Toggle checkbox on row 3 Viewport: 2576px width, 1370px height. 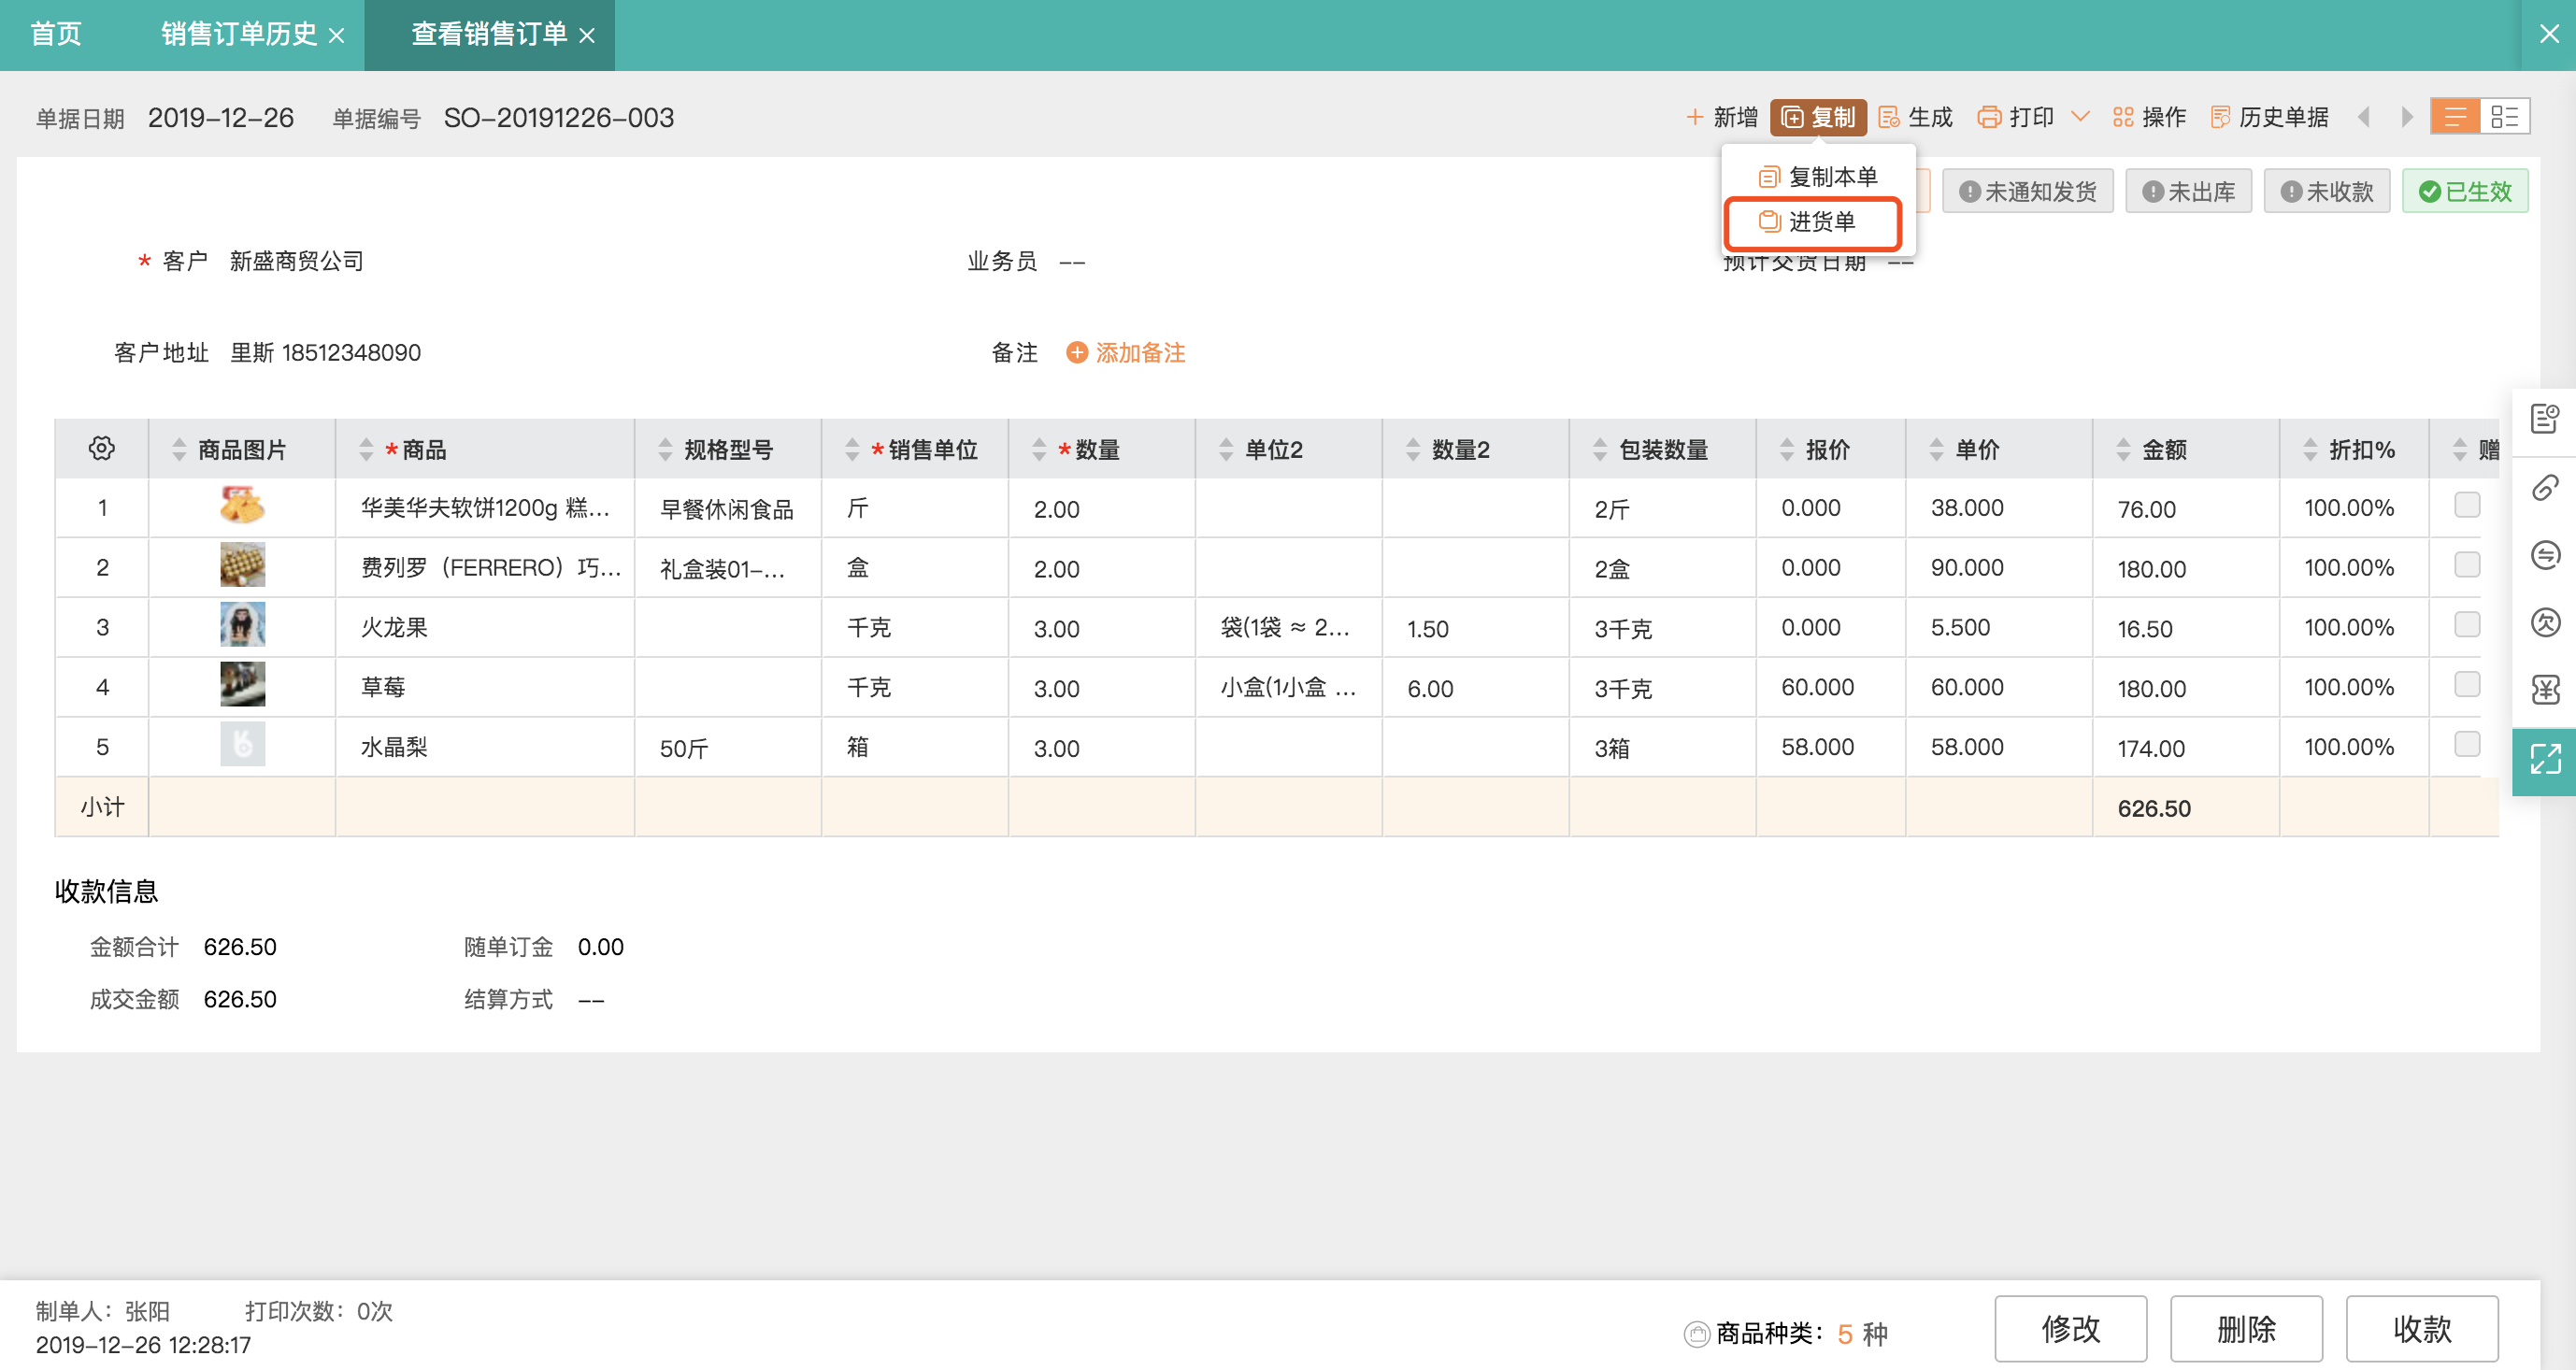point(2467,625)
